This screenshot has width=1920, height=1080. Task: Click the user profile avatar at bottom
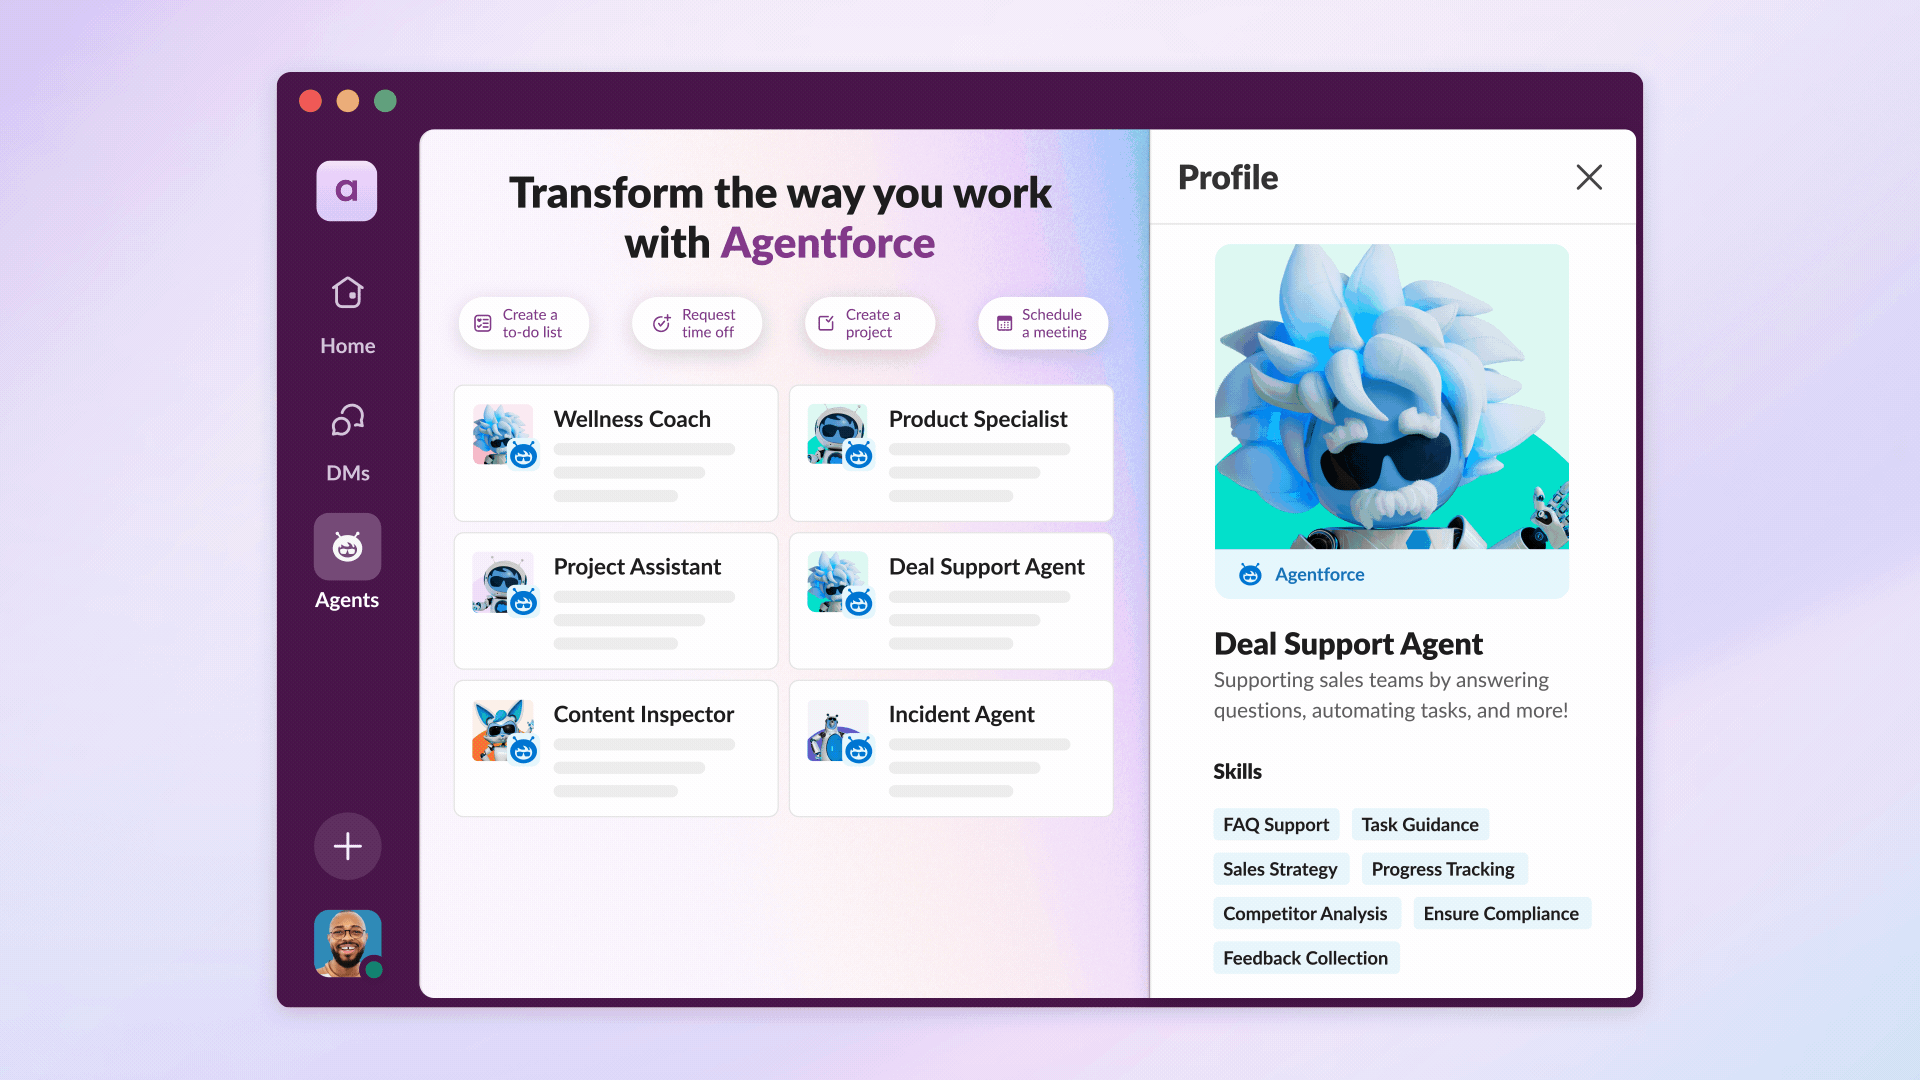click(347, 942)
